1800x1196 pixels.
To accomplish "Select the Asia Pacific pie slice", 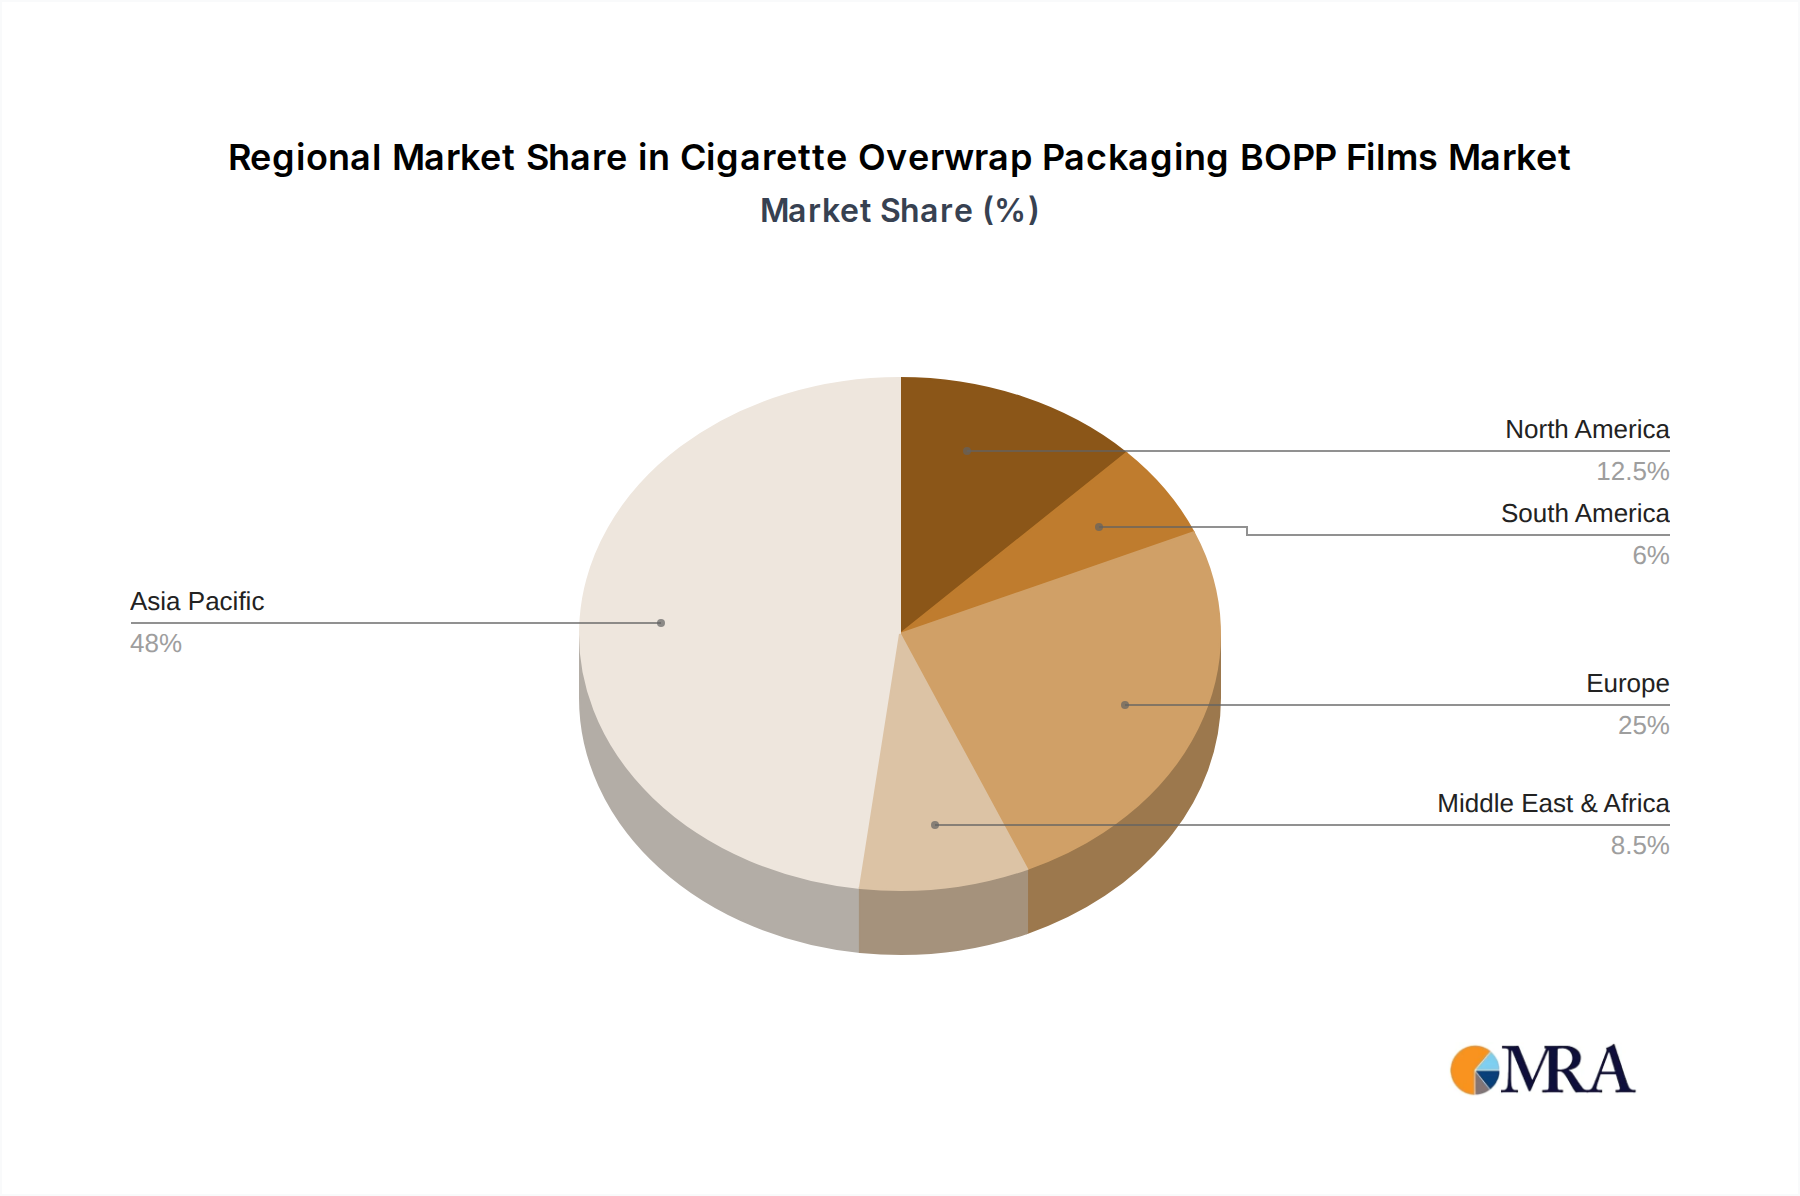I will (x=760, y=620).
